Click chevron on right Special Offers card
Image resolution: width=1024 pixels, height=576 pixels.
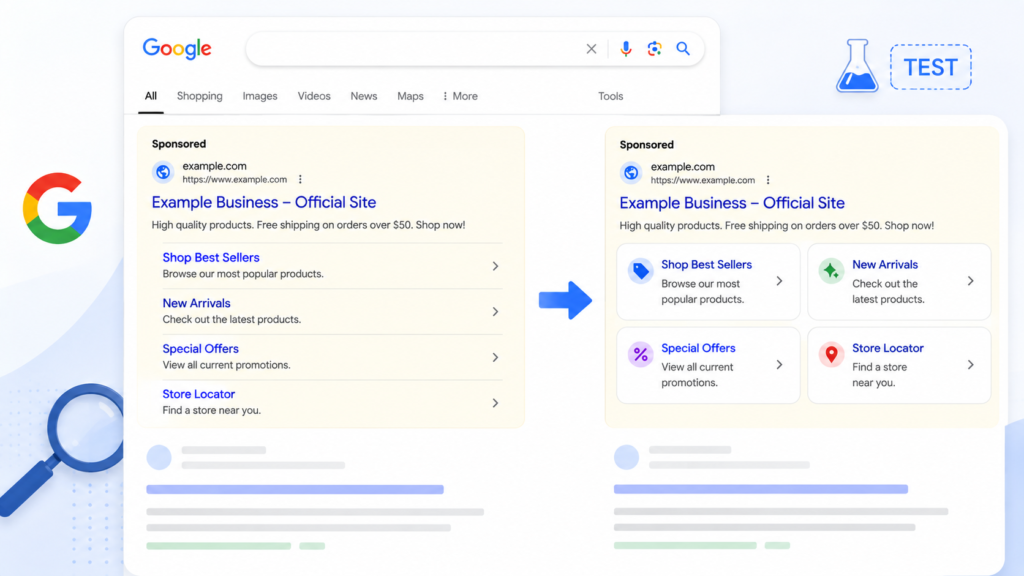click(780, 364)
